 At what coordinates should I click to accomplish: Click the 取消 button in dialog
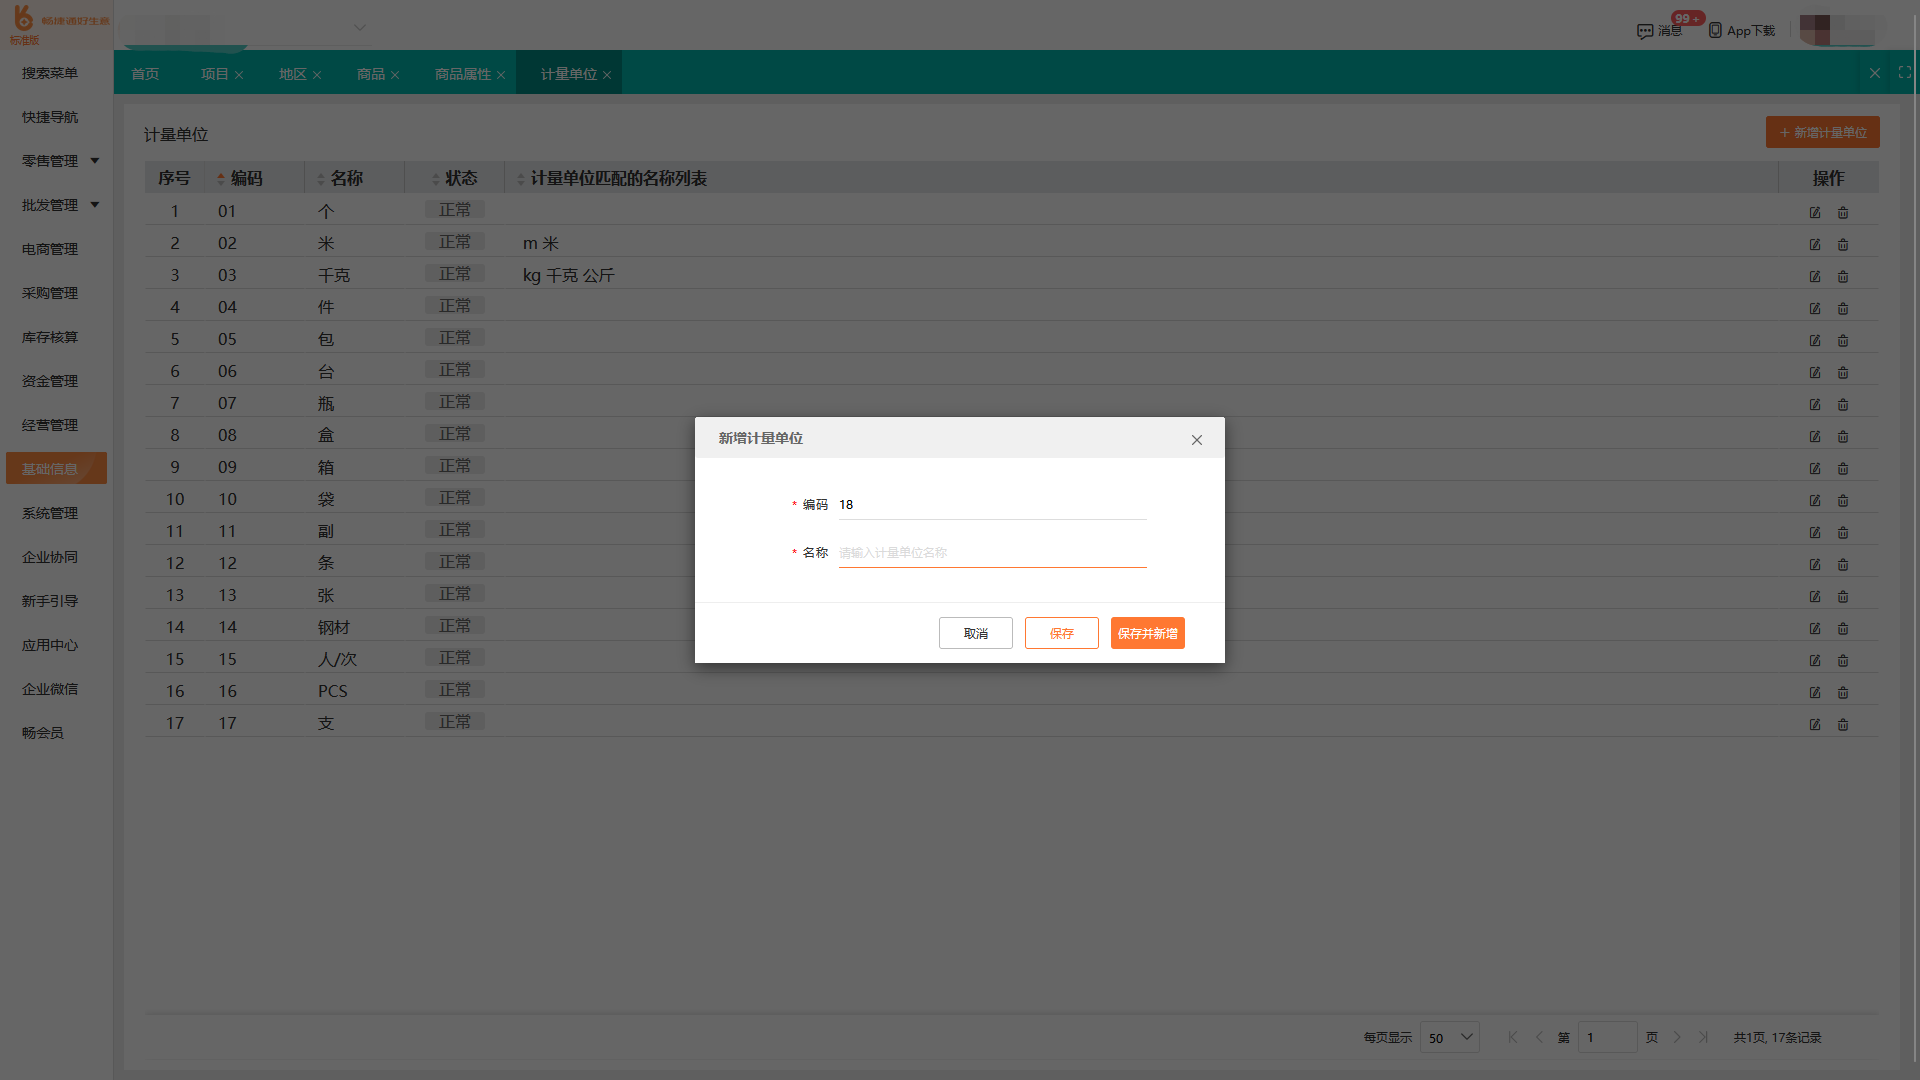point(976,633)
